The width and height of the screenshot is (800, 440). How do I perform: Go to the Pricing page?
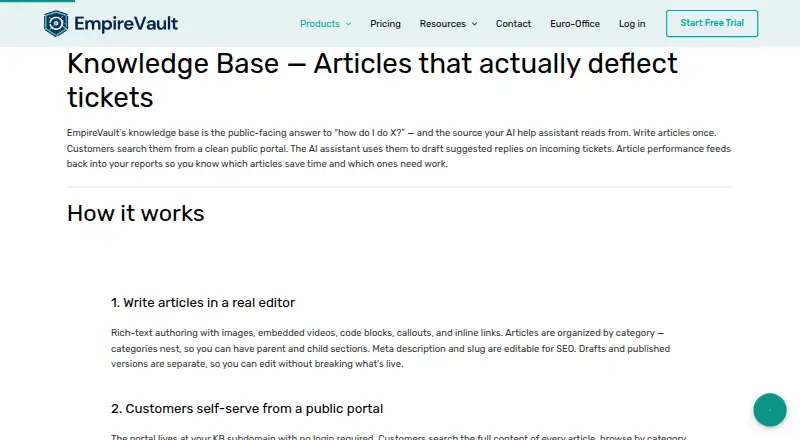[x=385, y=24]
